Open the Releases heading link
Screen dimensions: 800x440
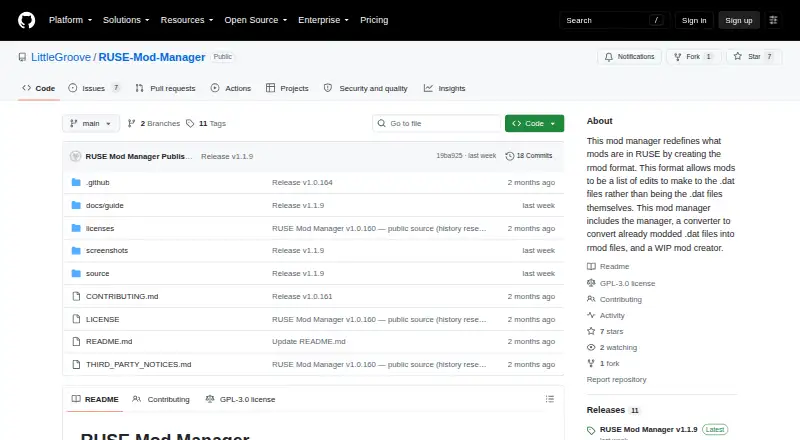(613, 410)
